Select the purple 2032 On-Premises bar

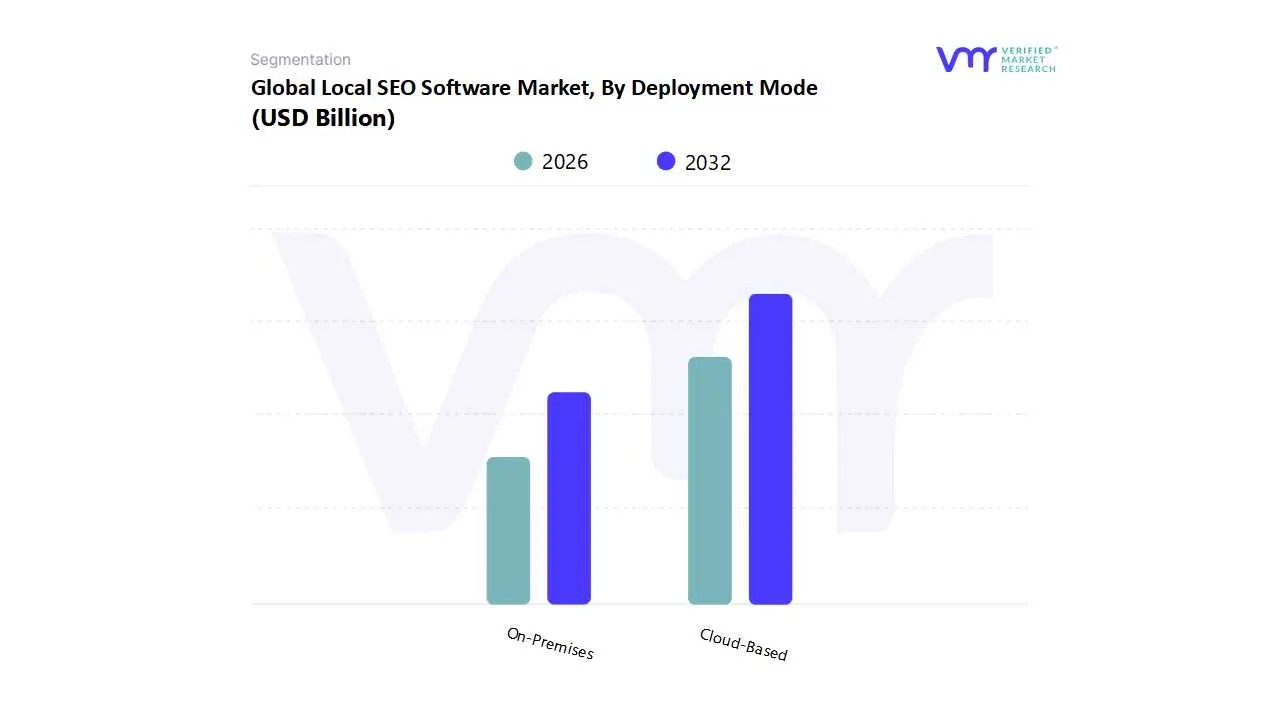point(569,498)
